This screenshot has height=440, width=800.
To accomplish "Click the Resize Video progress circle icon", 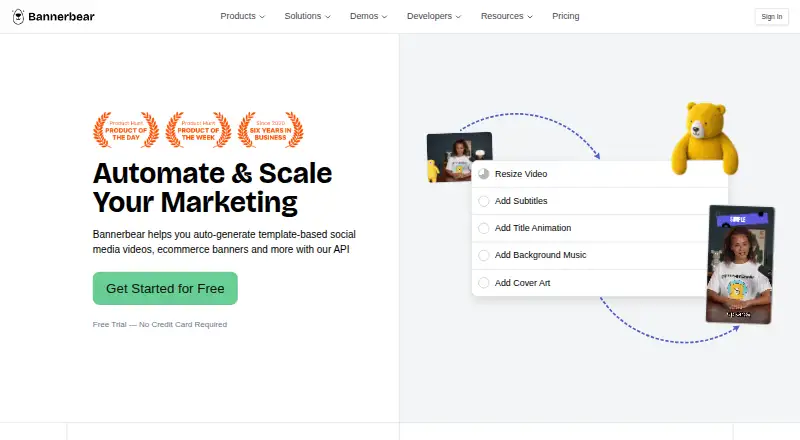I will coord(484,174).
